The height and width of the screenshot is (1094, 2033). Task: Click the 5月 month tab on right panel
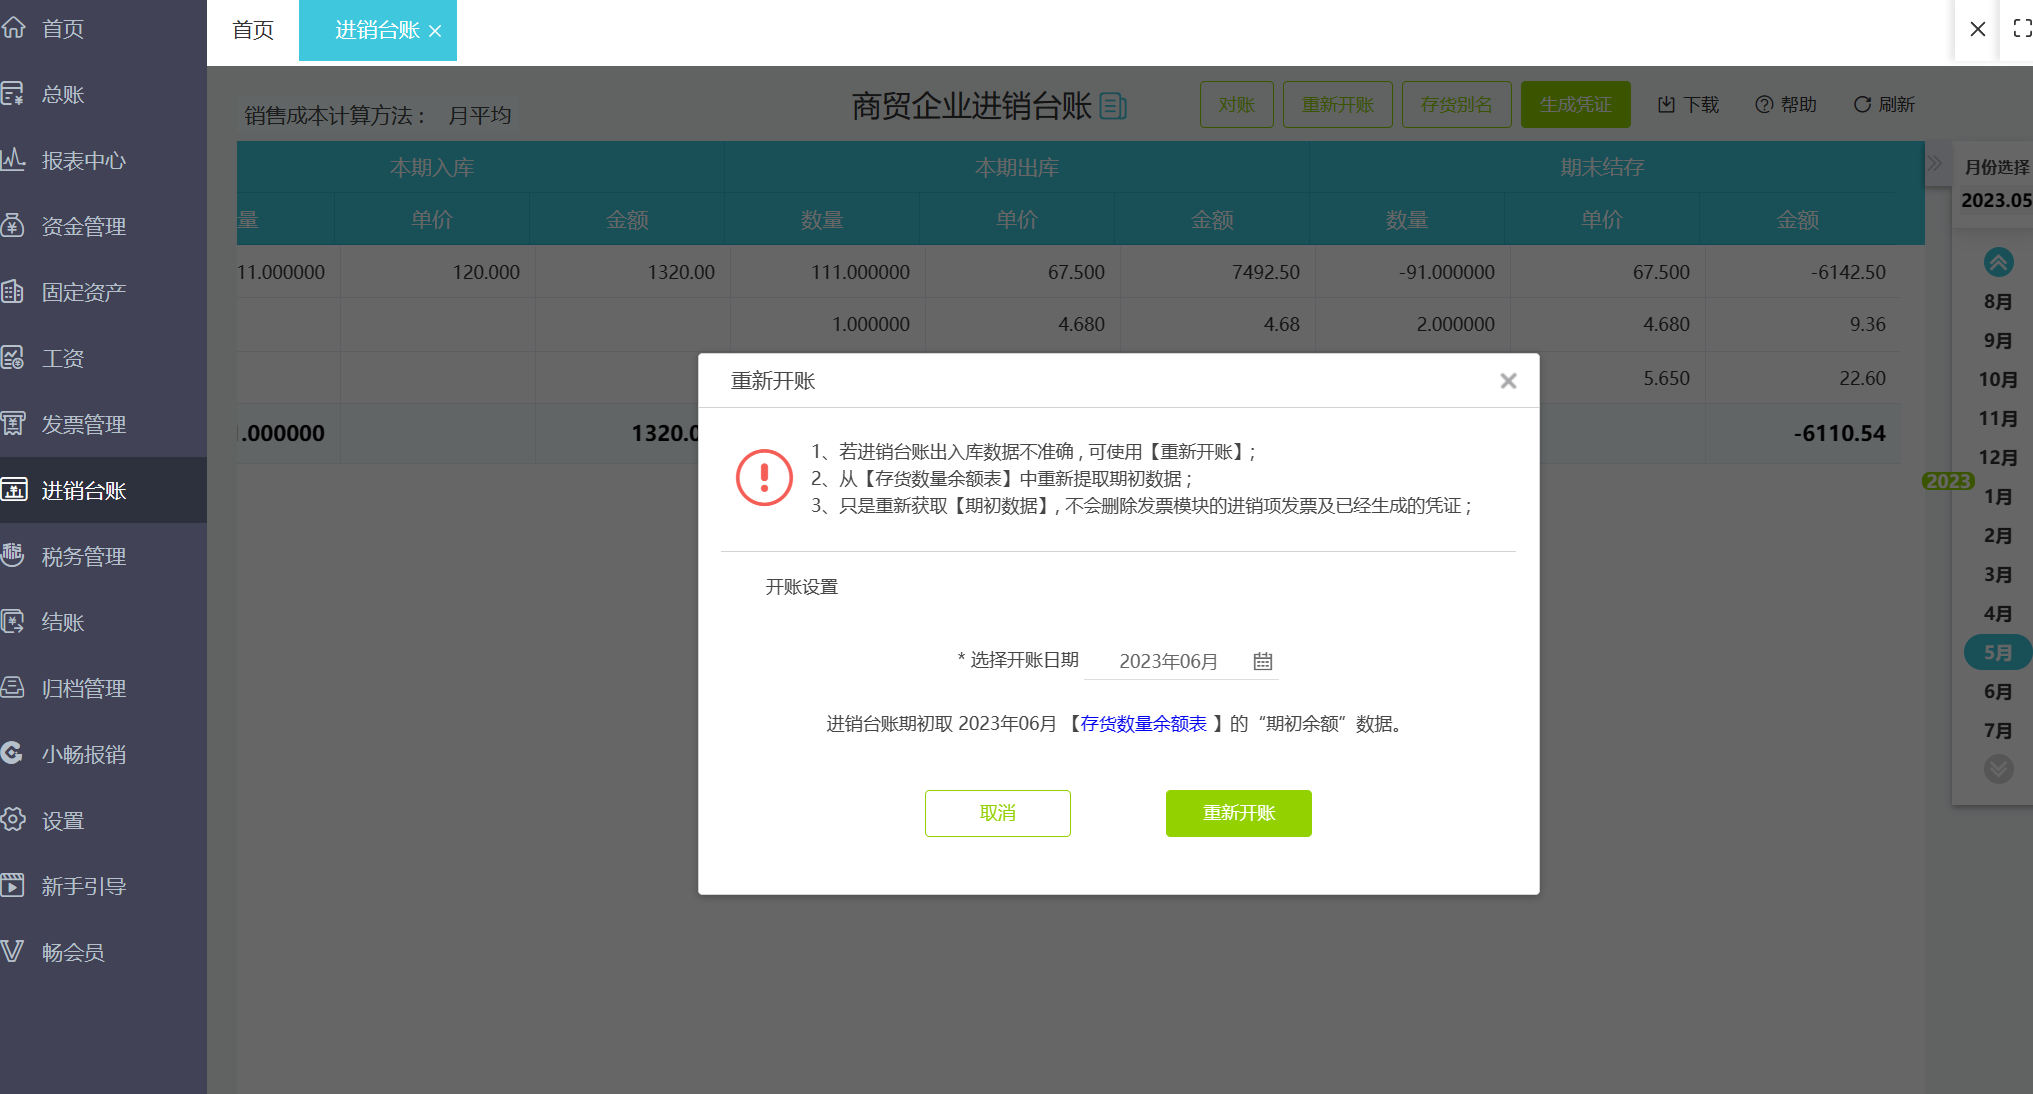1997,651
